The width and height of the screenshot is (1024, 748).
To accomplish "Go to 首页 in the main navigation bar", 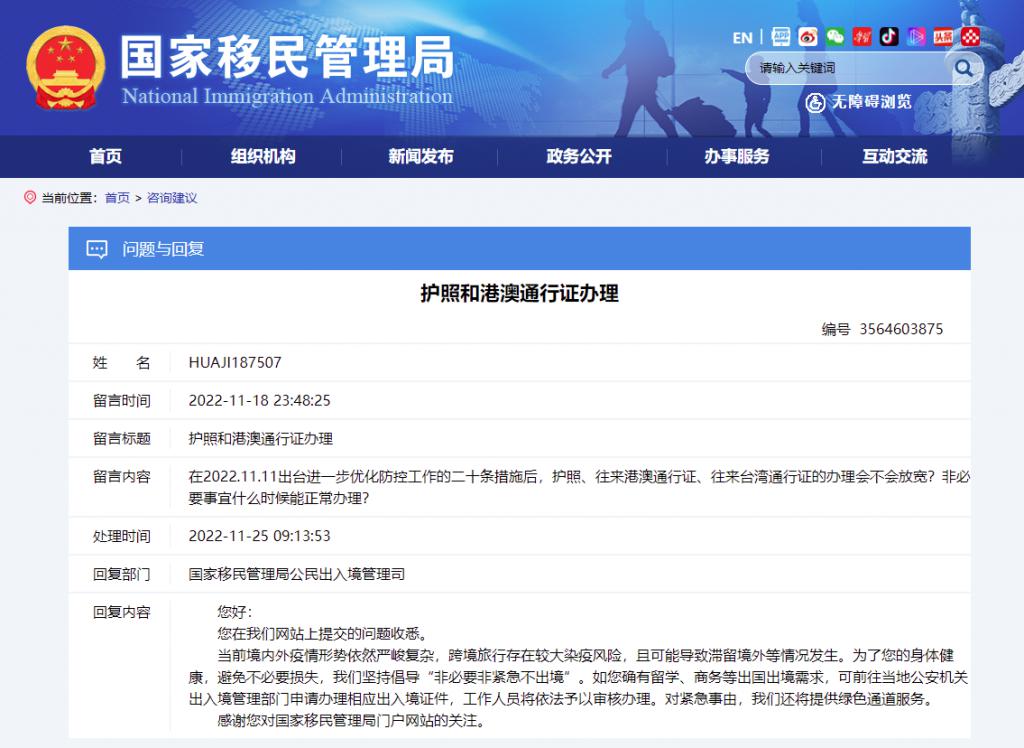I will coord(105,157).
